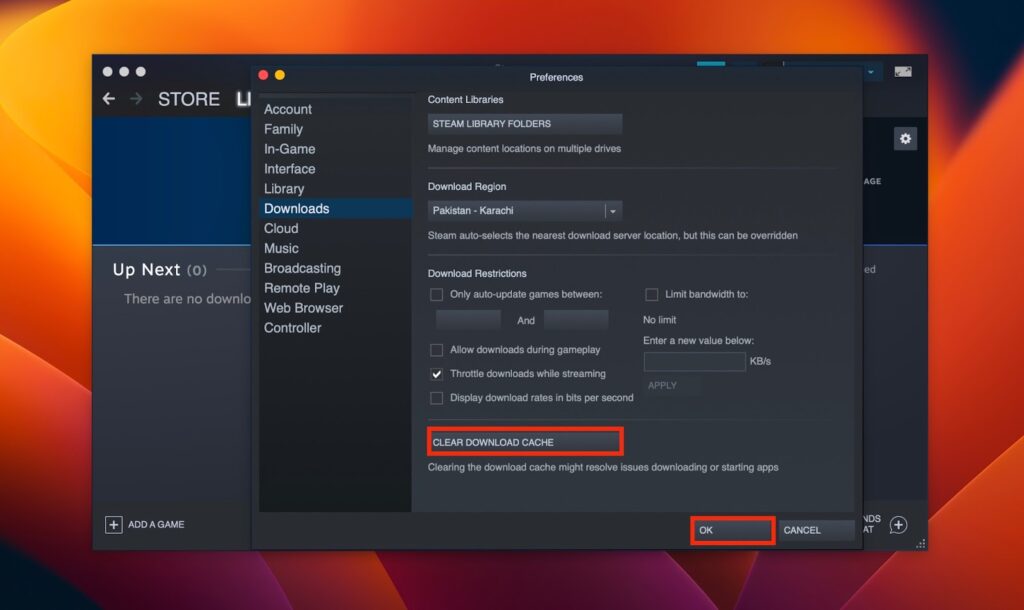Open the Download Region dropdown
This screenshot has width=1024, height=610.
click(x=524, y=210)
